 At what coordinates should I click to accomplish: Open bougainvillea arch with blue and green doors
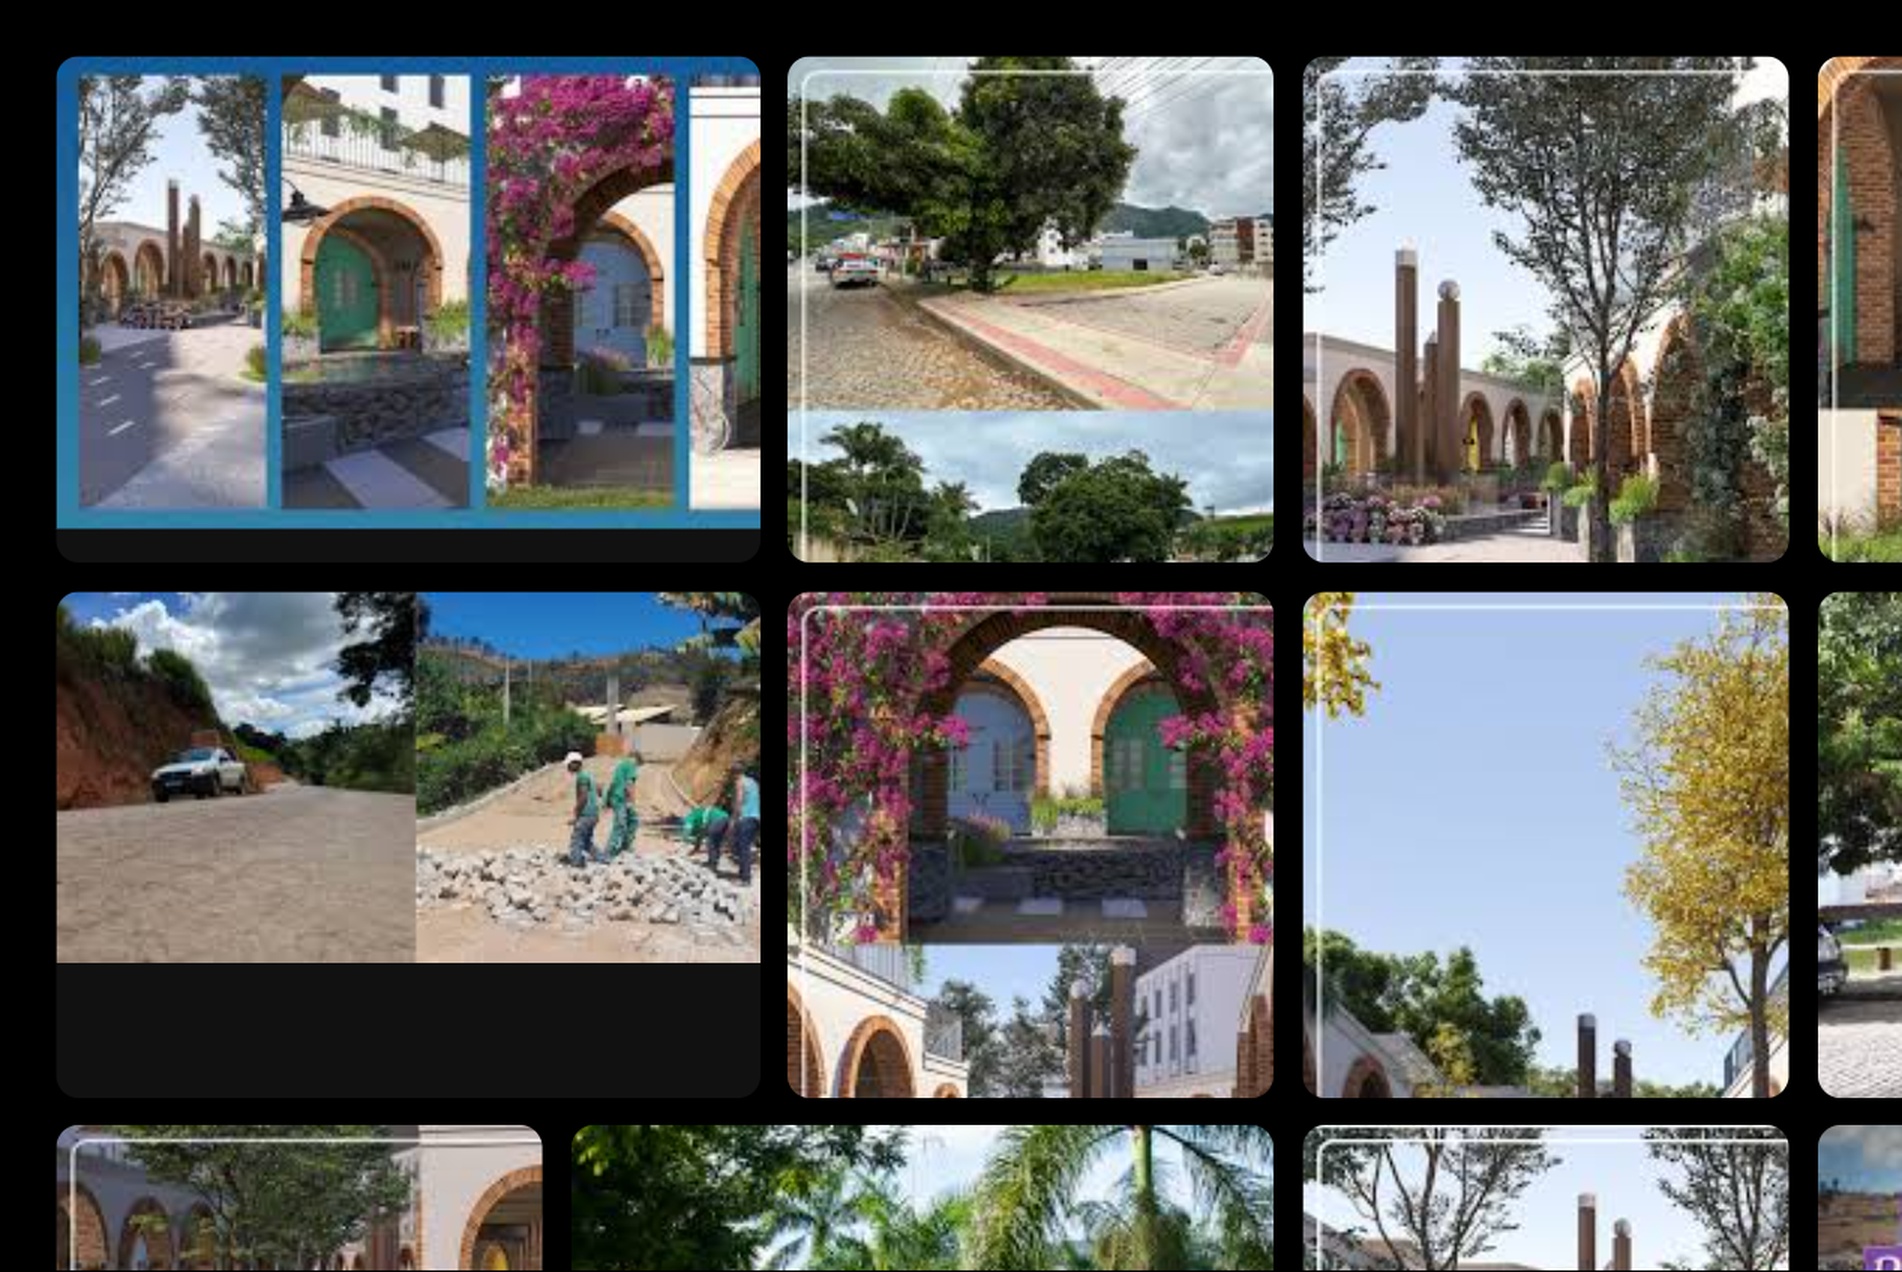tap(1030, 768)
